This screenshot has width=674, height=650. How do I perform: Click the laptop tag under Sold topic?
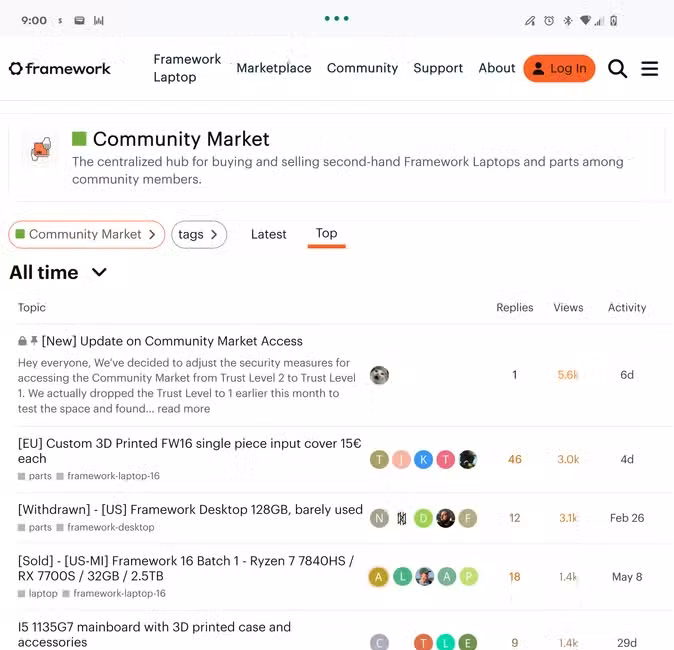38,593
